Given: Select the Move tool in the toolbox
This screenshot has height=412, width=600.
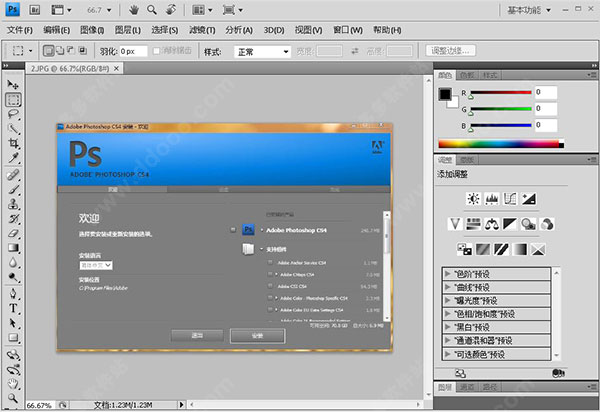Looking at the screenshot, I should point(14,86).
